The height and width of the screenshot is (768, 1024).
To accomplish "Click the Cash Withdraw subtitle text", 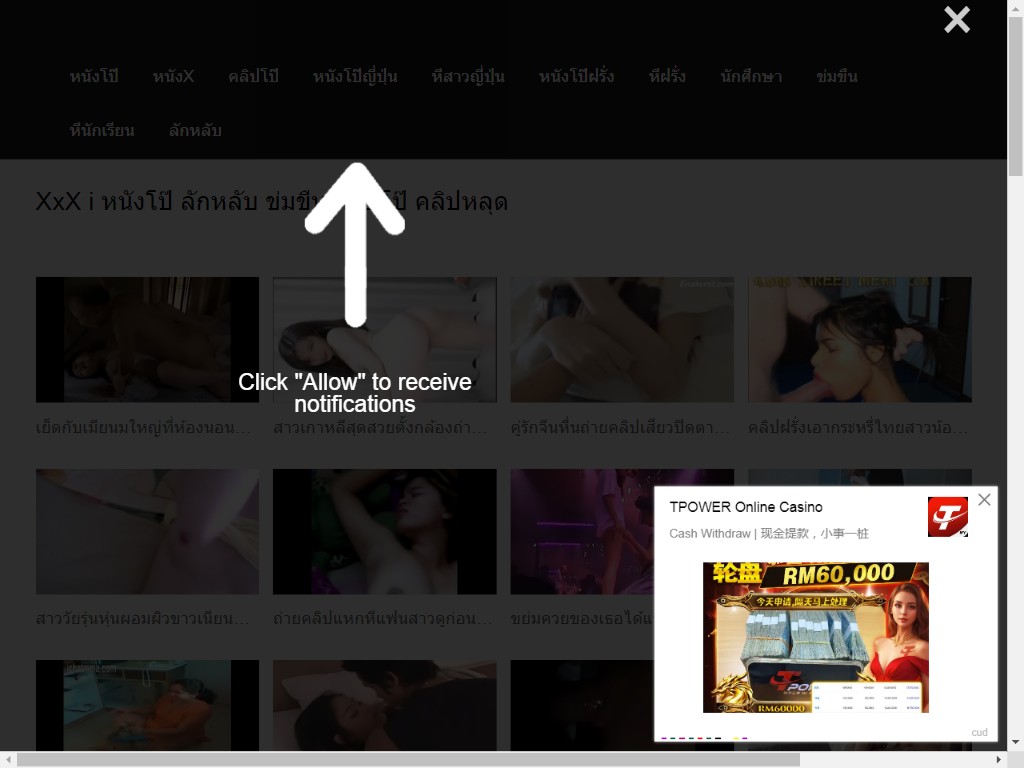I will (768, 534).
